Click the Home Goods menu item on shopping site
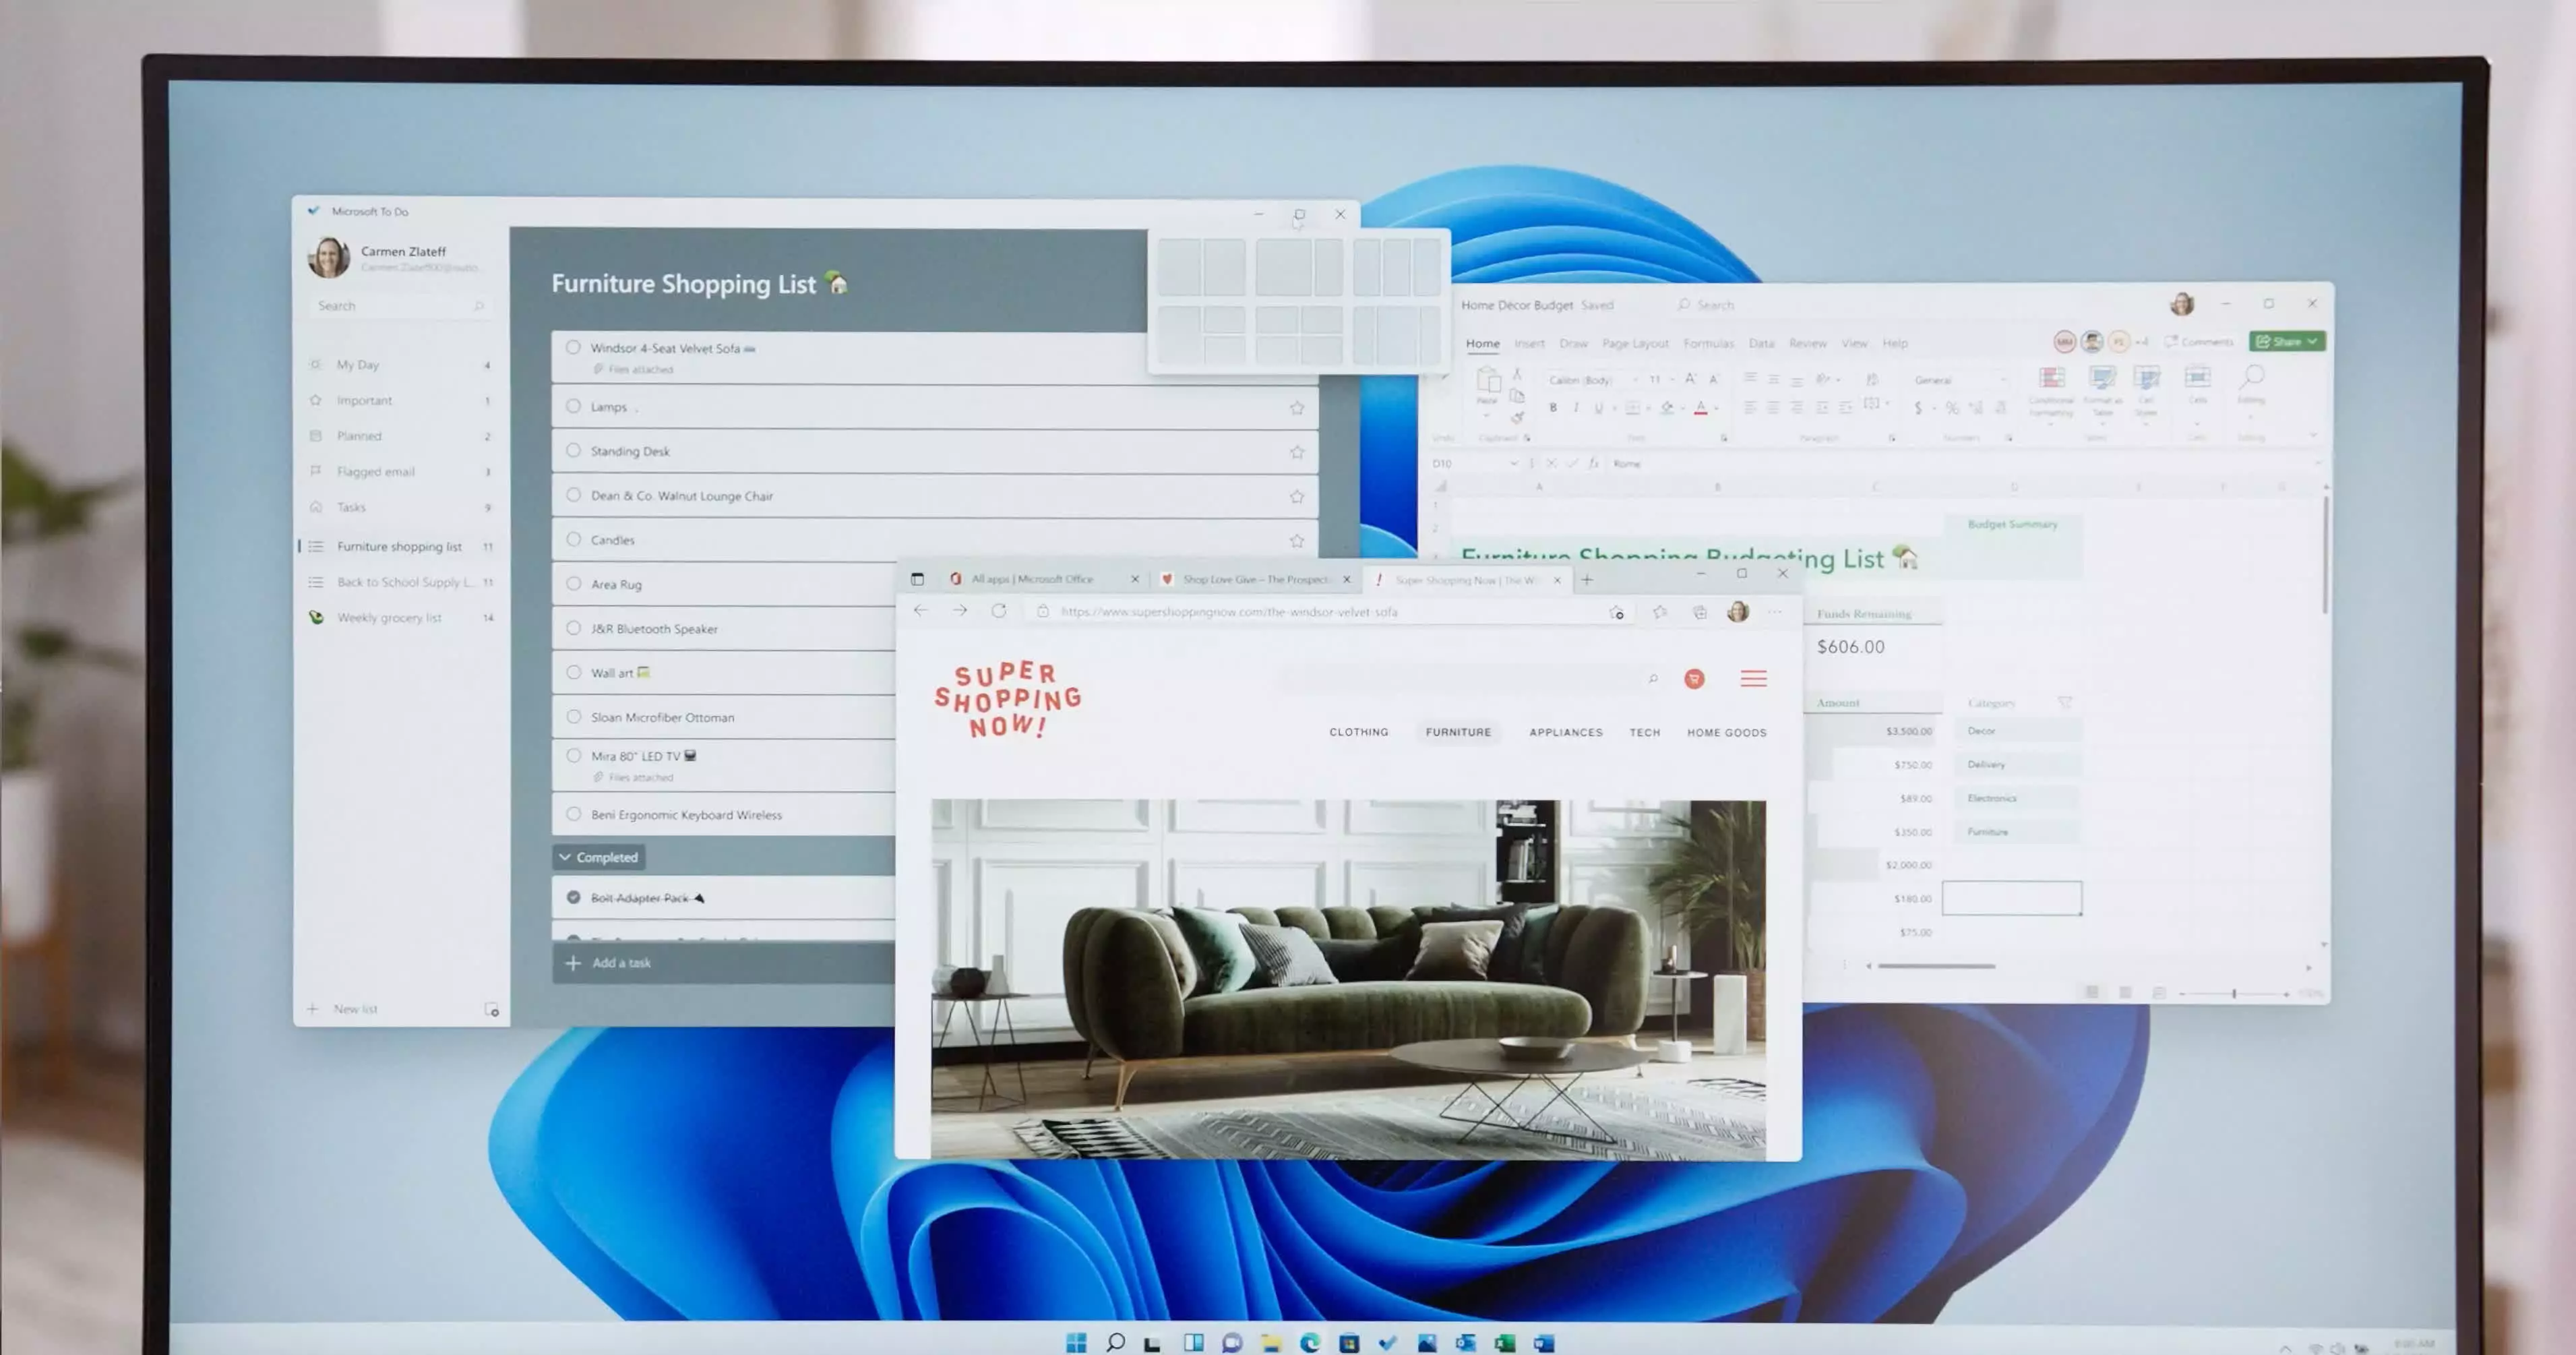The width and height of the screenshot is (2576, 1355). coord(1726,731)
